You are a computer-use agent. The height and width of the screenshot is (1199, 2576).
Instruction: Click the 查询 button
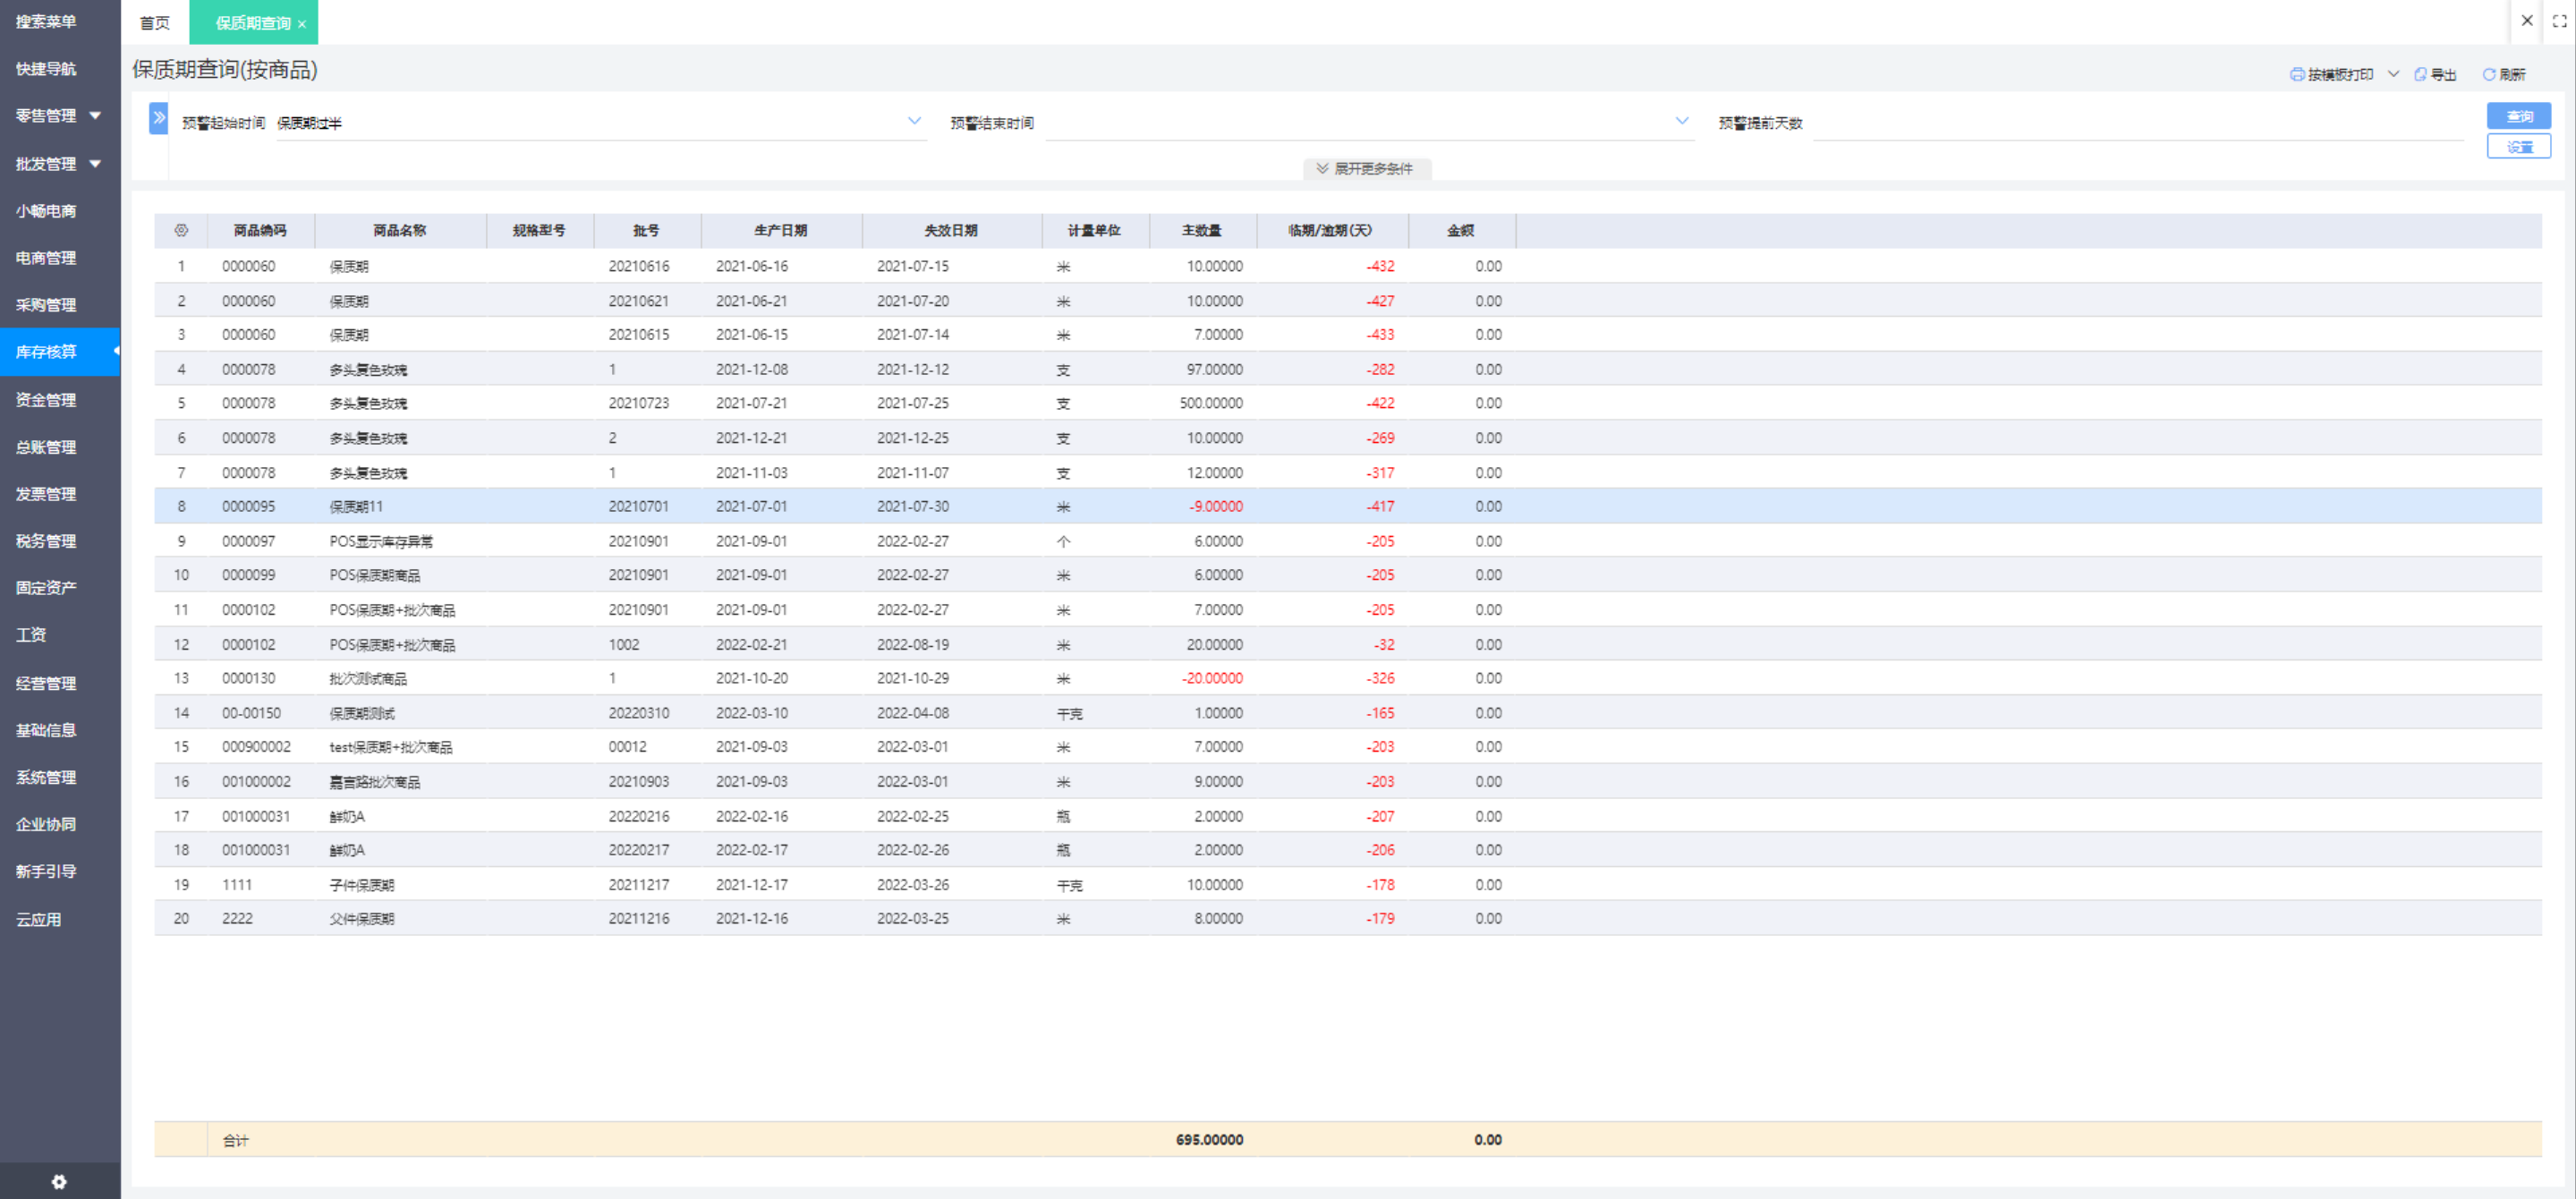point(2521,116)
